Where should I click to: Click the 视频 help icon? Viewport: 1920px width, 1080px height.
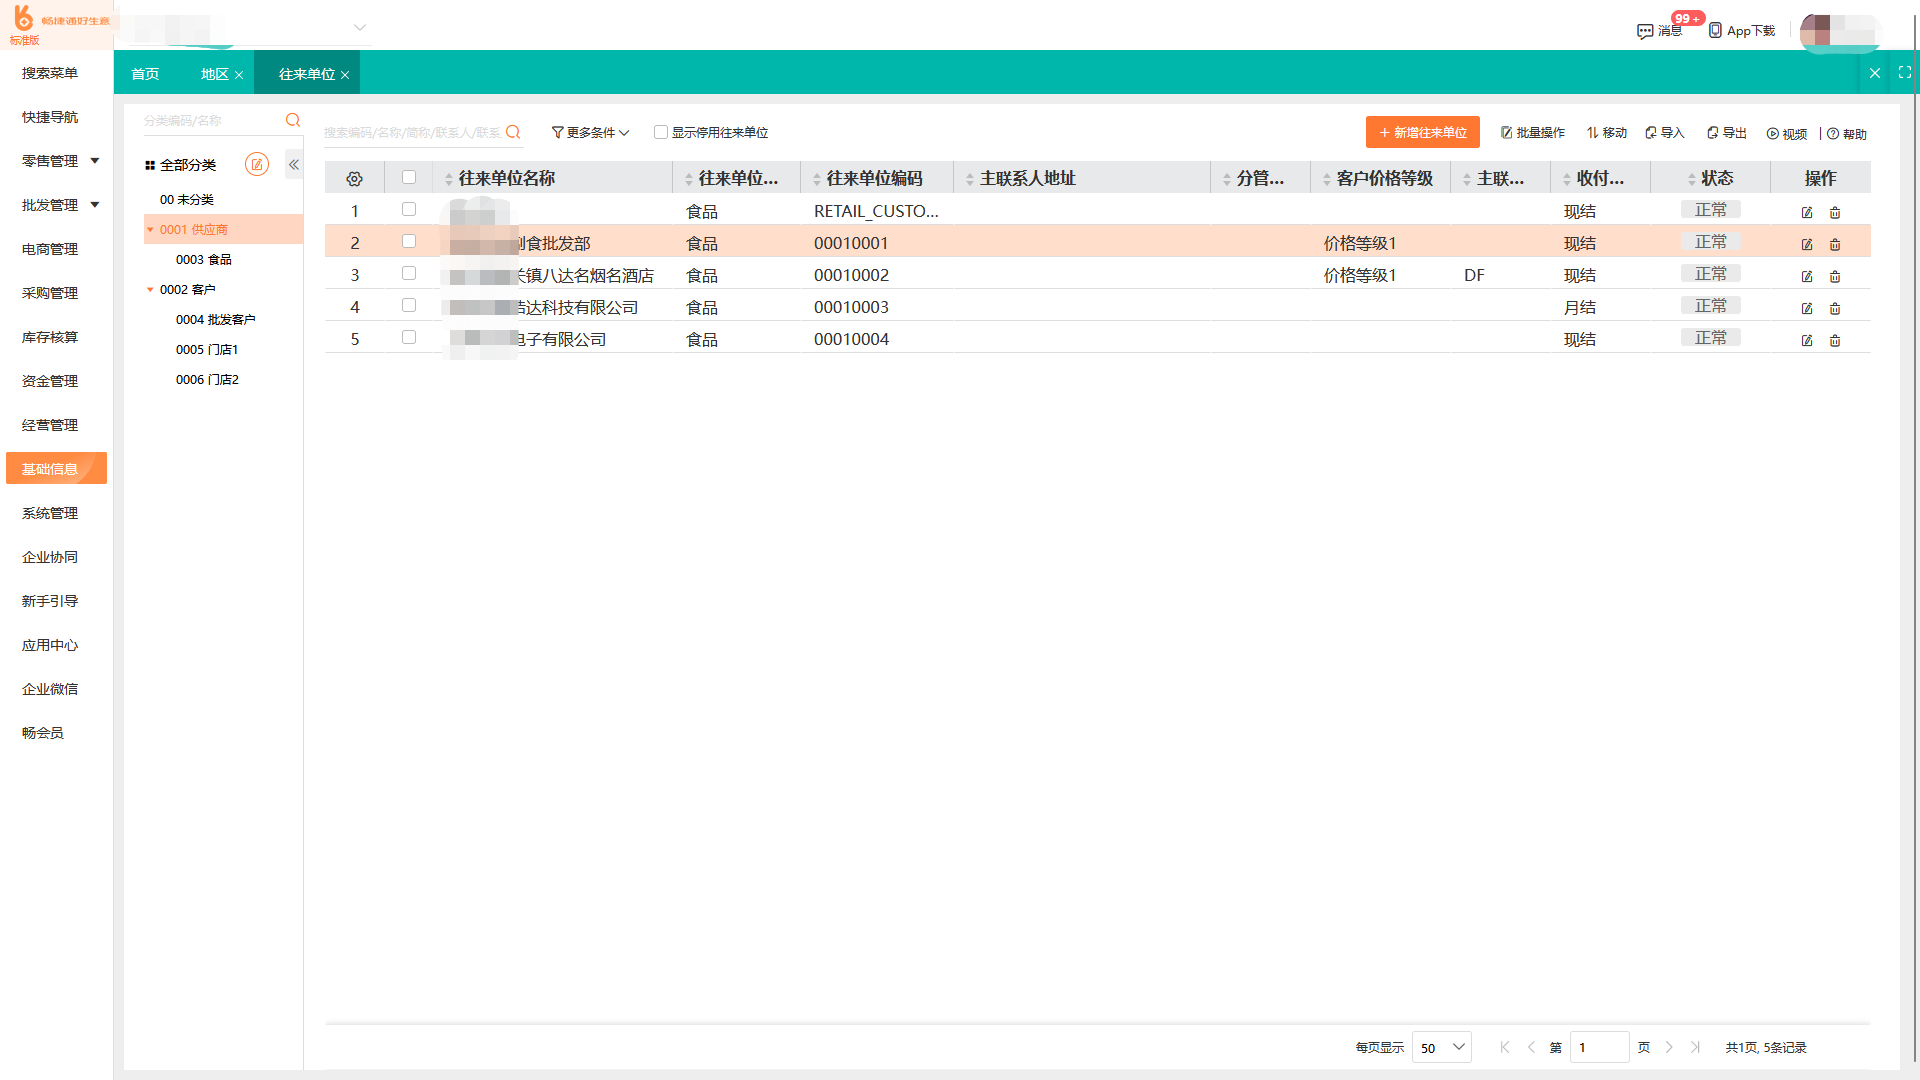point(1788,132)
